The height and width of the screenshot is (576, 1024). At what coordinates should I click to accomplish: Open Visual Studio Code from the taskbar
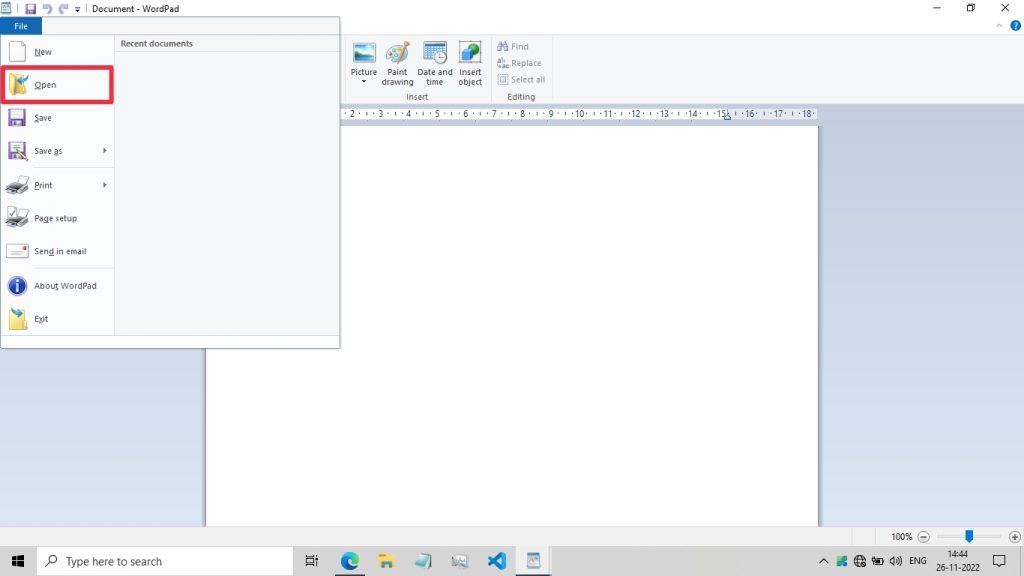[x=496, y=561]
